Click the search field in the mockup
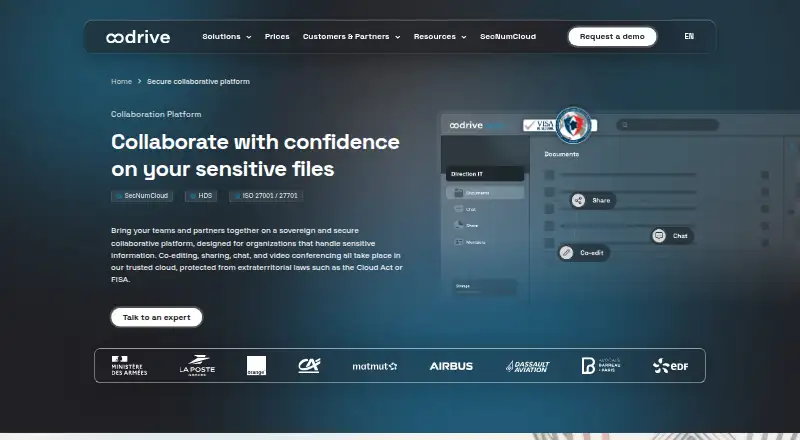 click(x=667, y=125)
